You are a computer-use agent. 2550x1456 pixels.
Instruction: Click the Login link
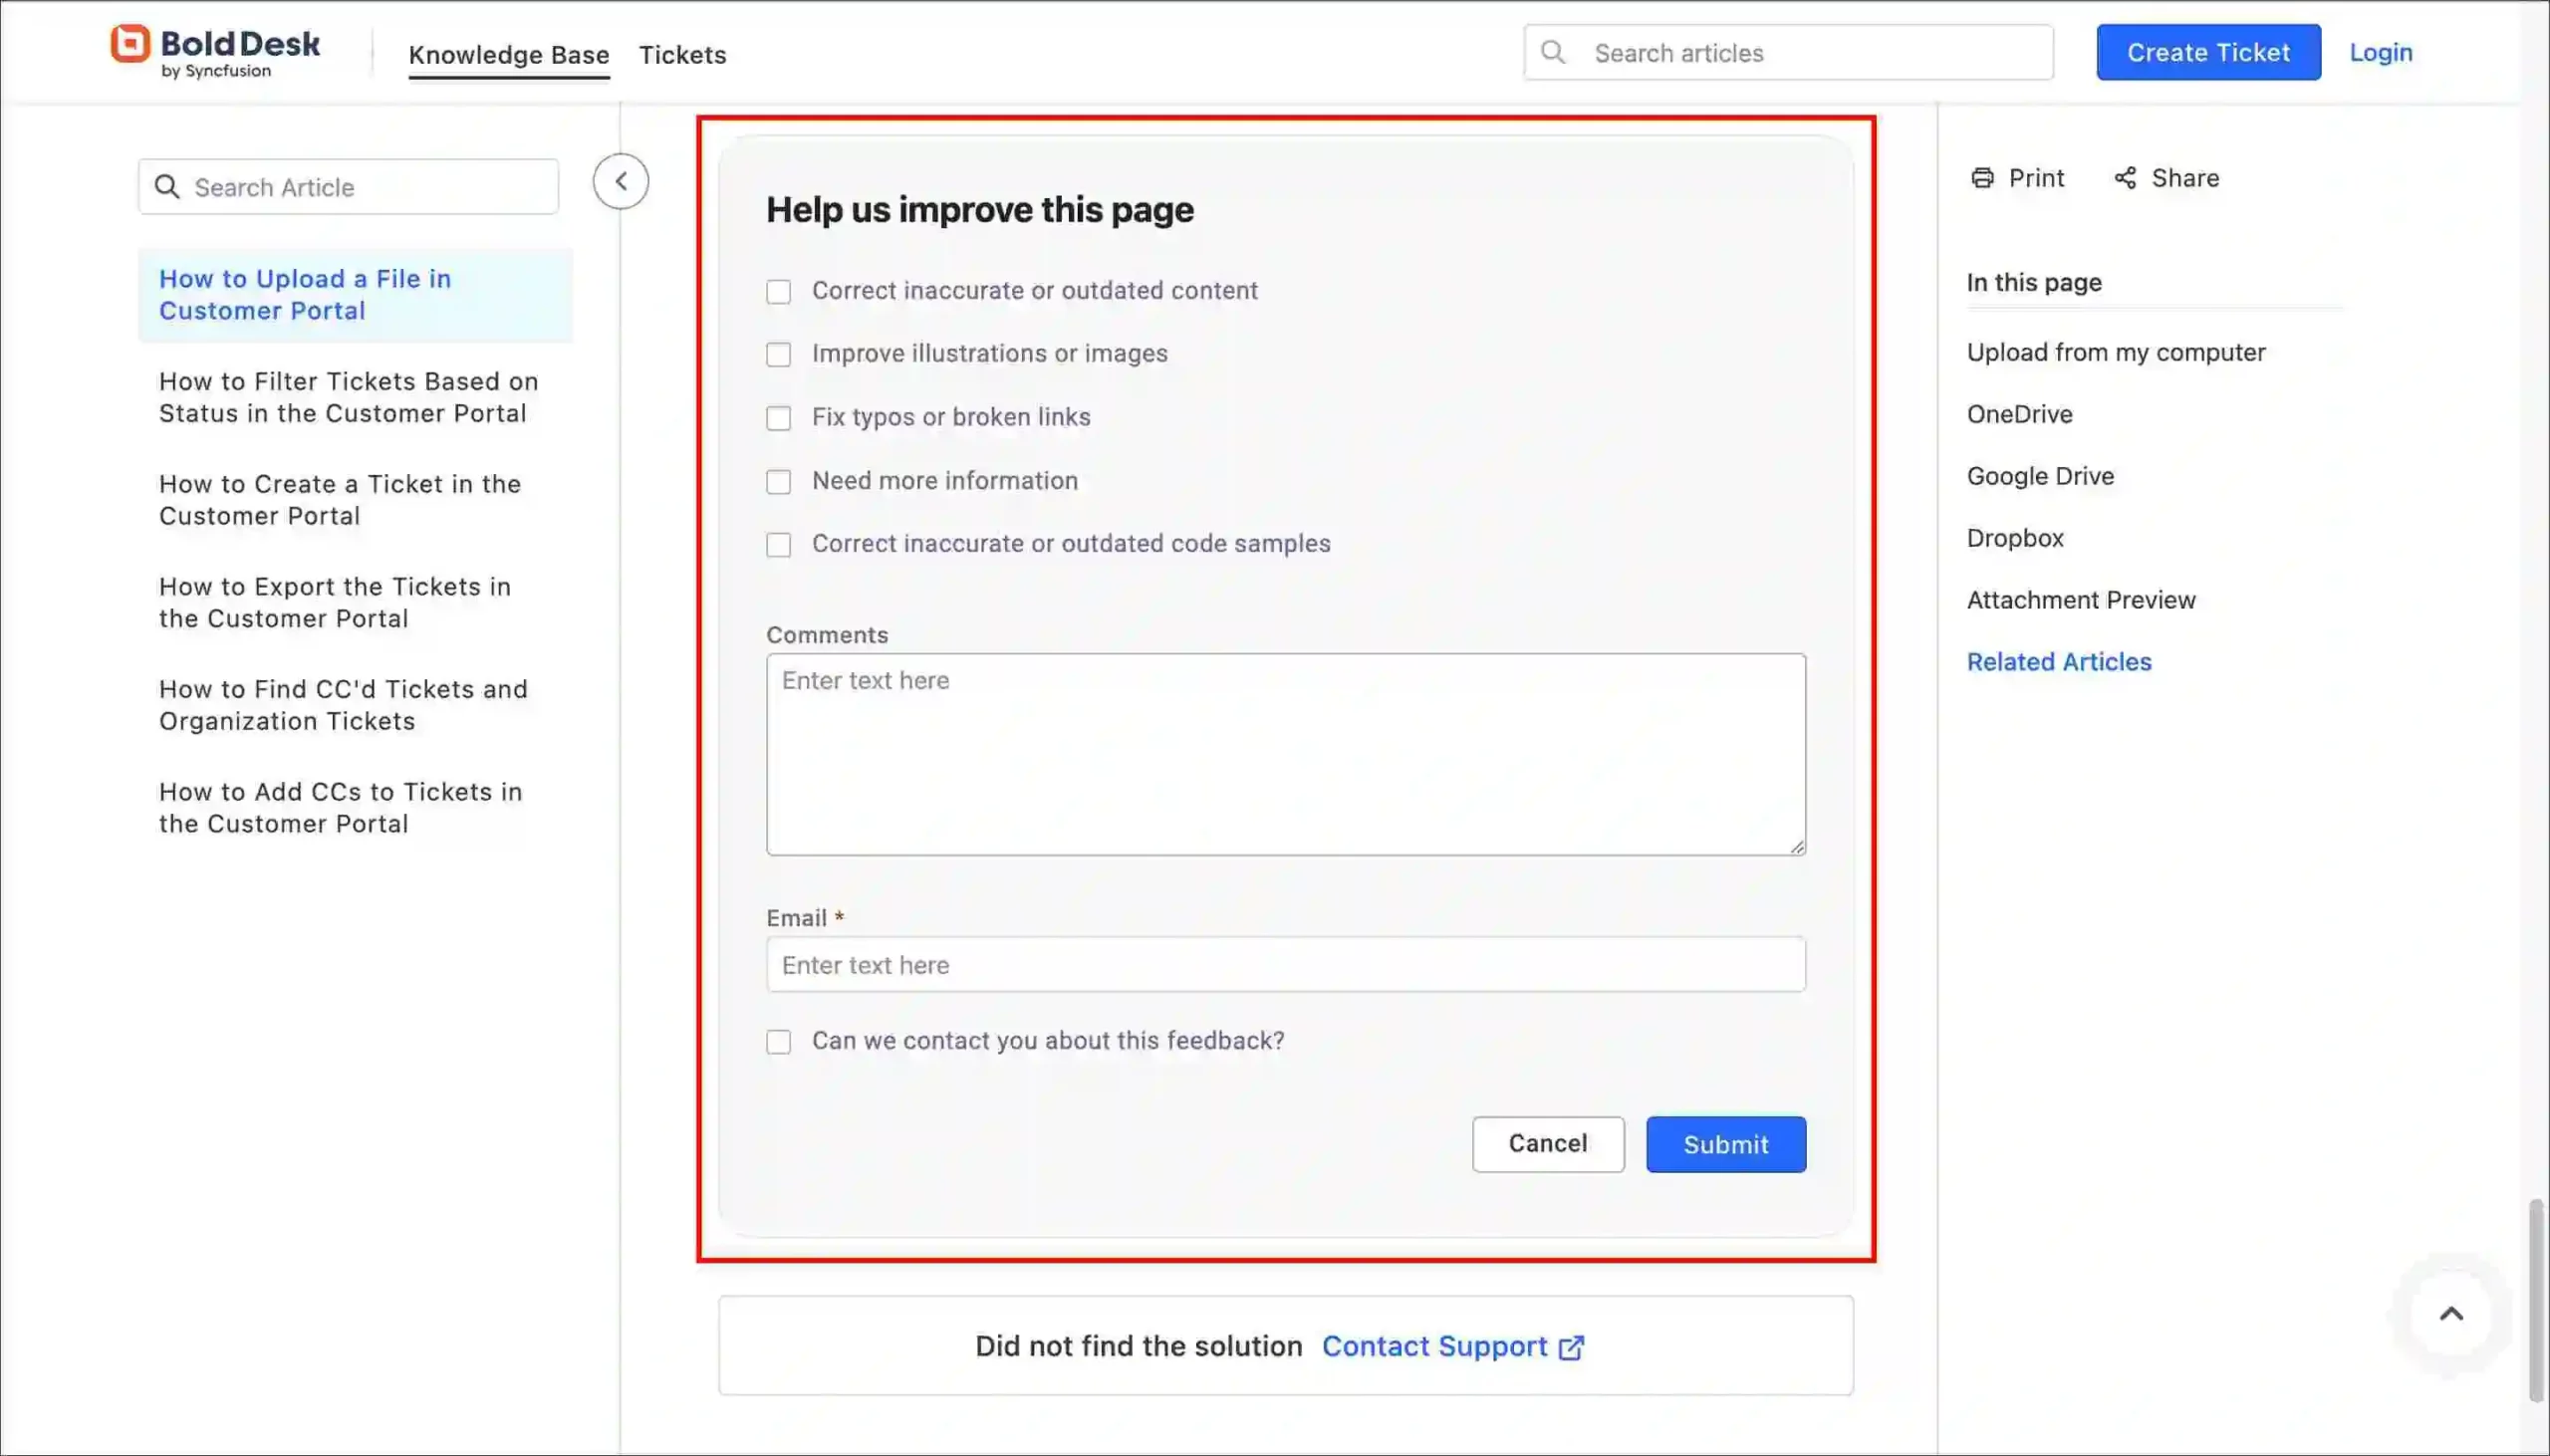(2380, 53)
